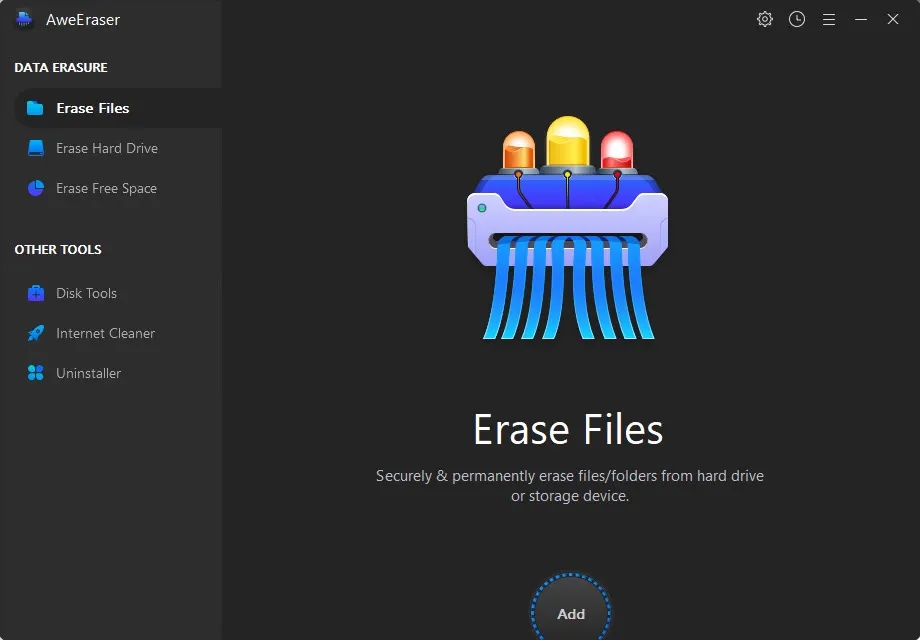Click the shredder illustration in center
The width and height of the screenshot is (920, 640).
coord(568,230)
